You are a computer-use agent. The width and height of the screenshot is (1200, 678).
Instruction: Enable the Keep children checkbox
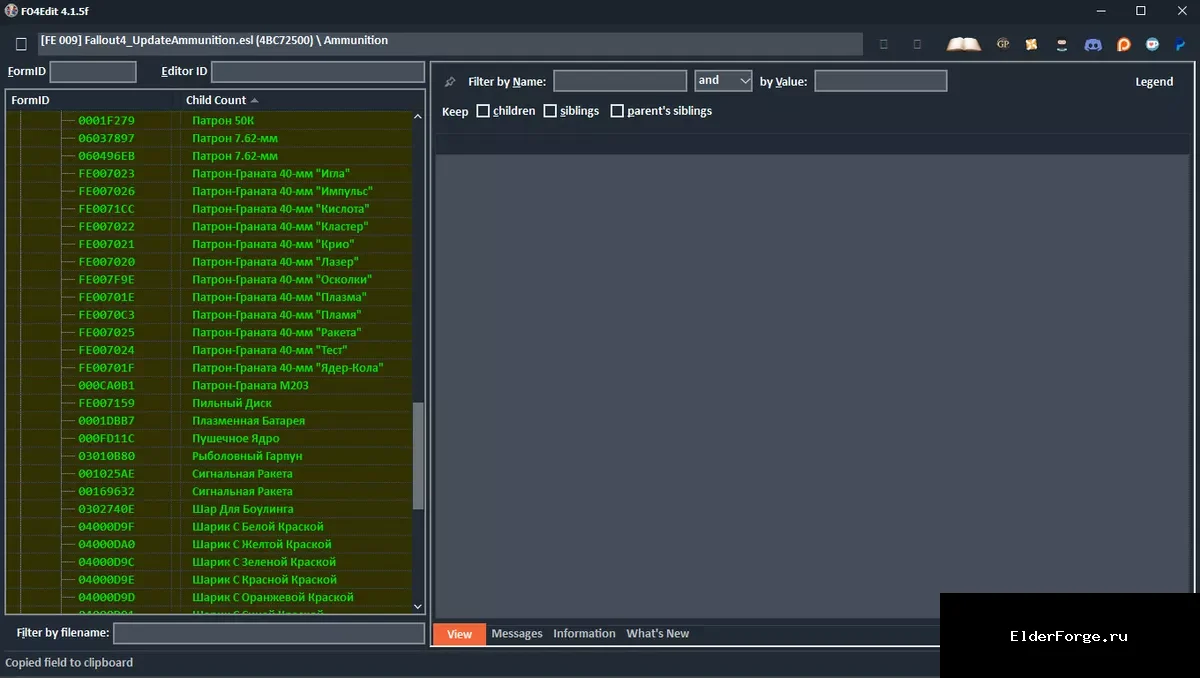483,111
